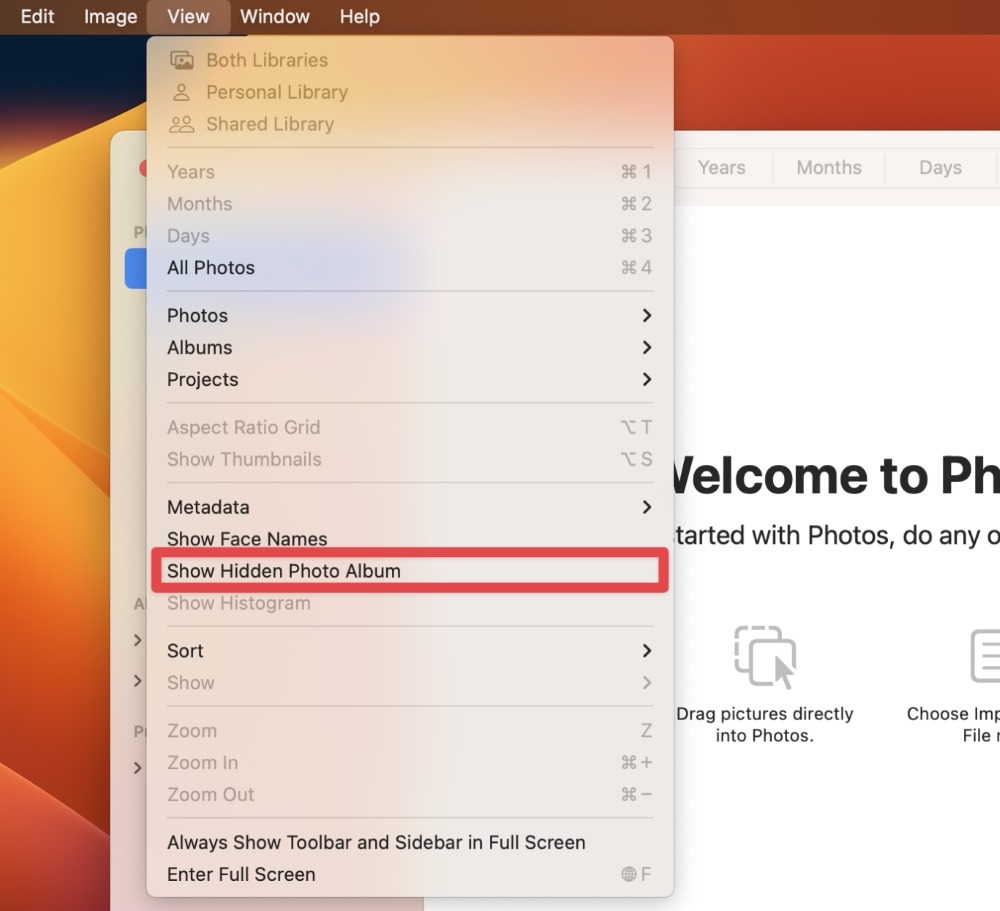Viewport: 1000px width, 911px height.
Task: Choose Both Libraries menu entry
Action: pos(410,60)
